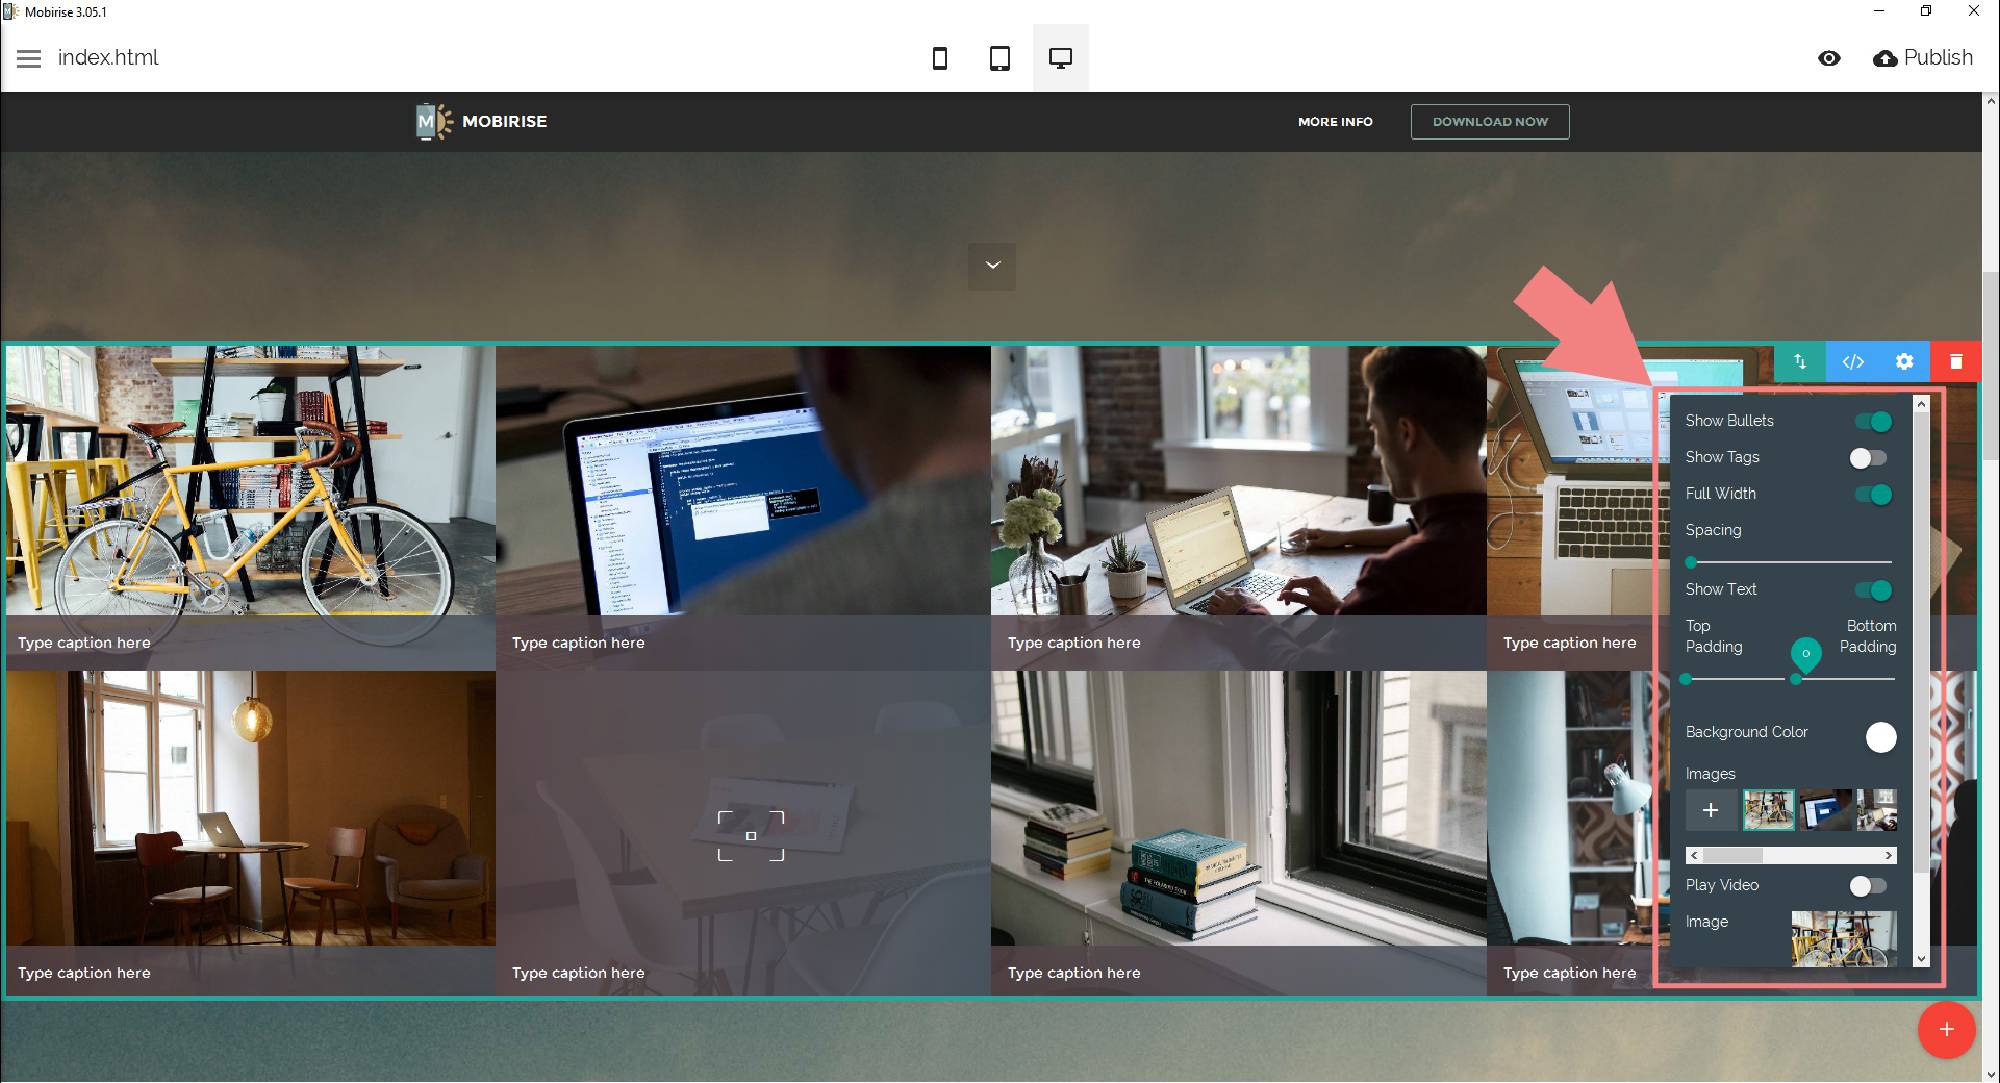Expand the scrollbar in settings panel
The width and height of the screenshot is (2000, 1083).
1921,680
